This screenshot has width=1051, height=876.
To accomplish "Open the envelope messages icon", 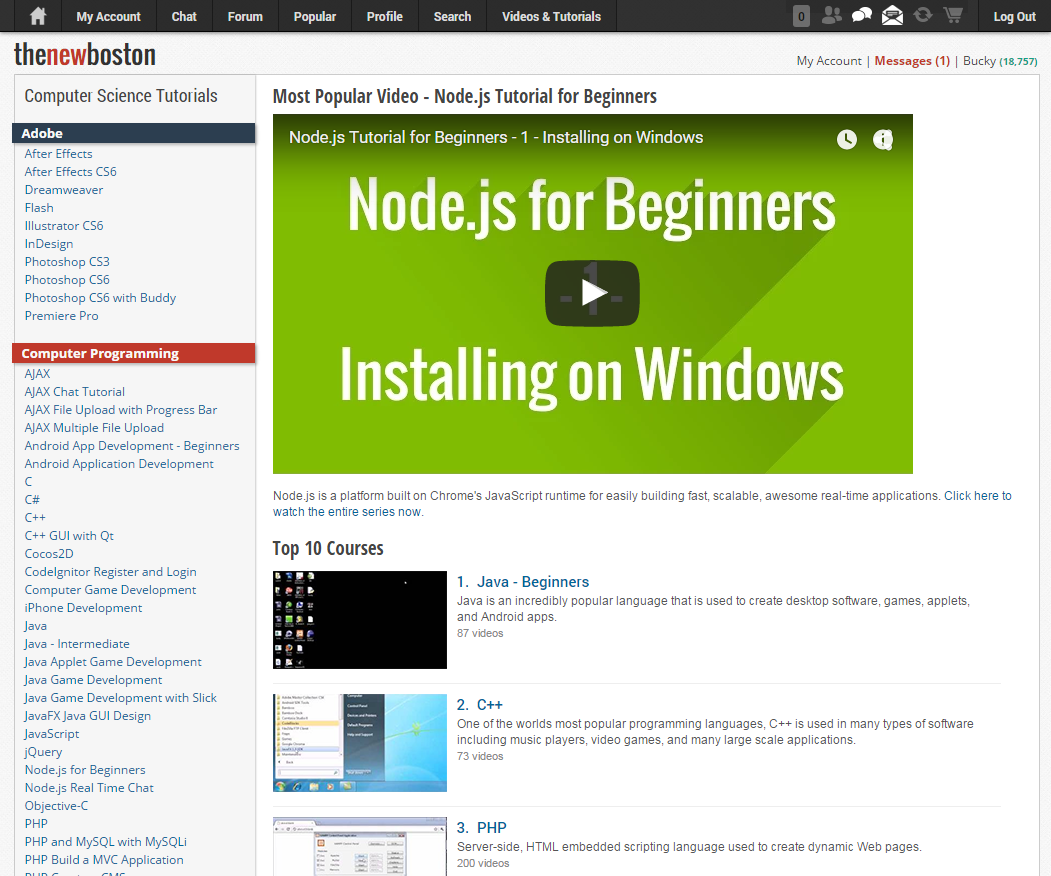I will point(892,16).
